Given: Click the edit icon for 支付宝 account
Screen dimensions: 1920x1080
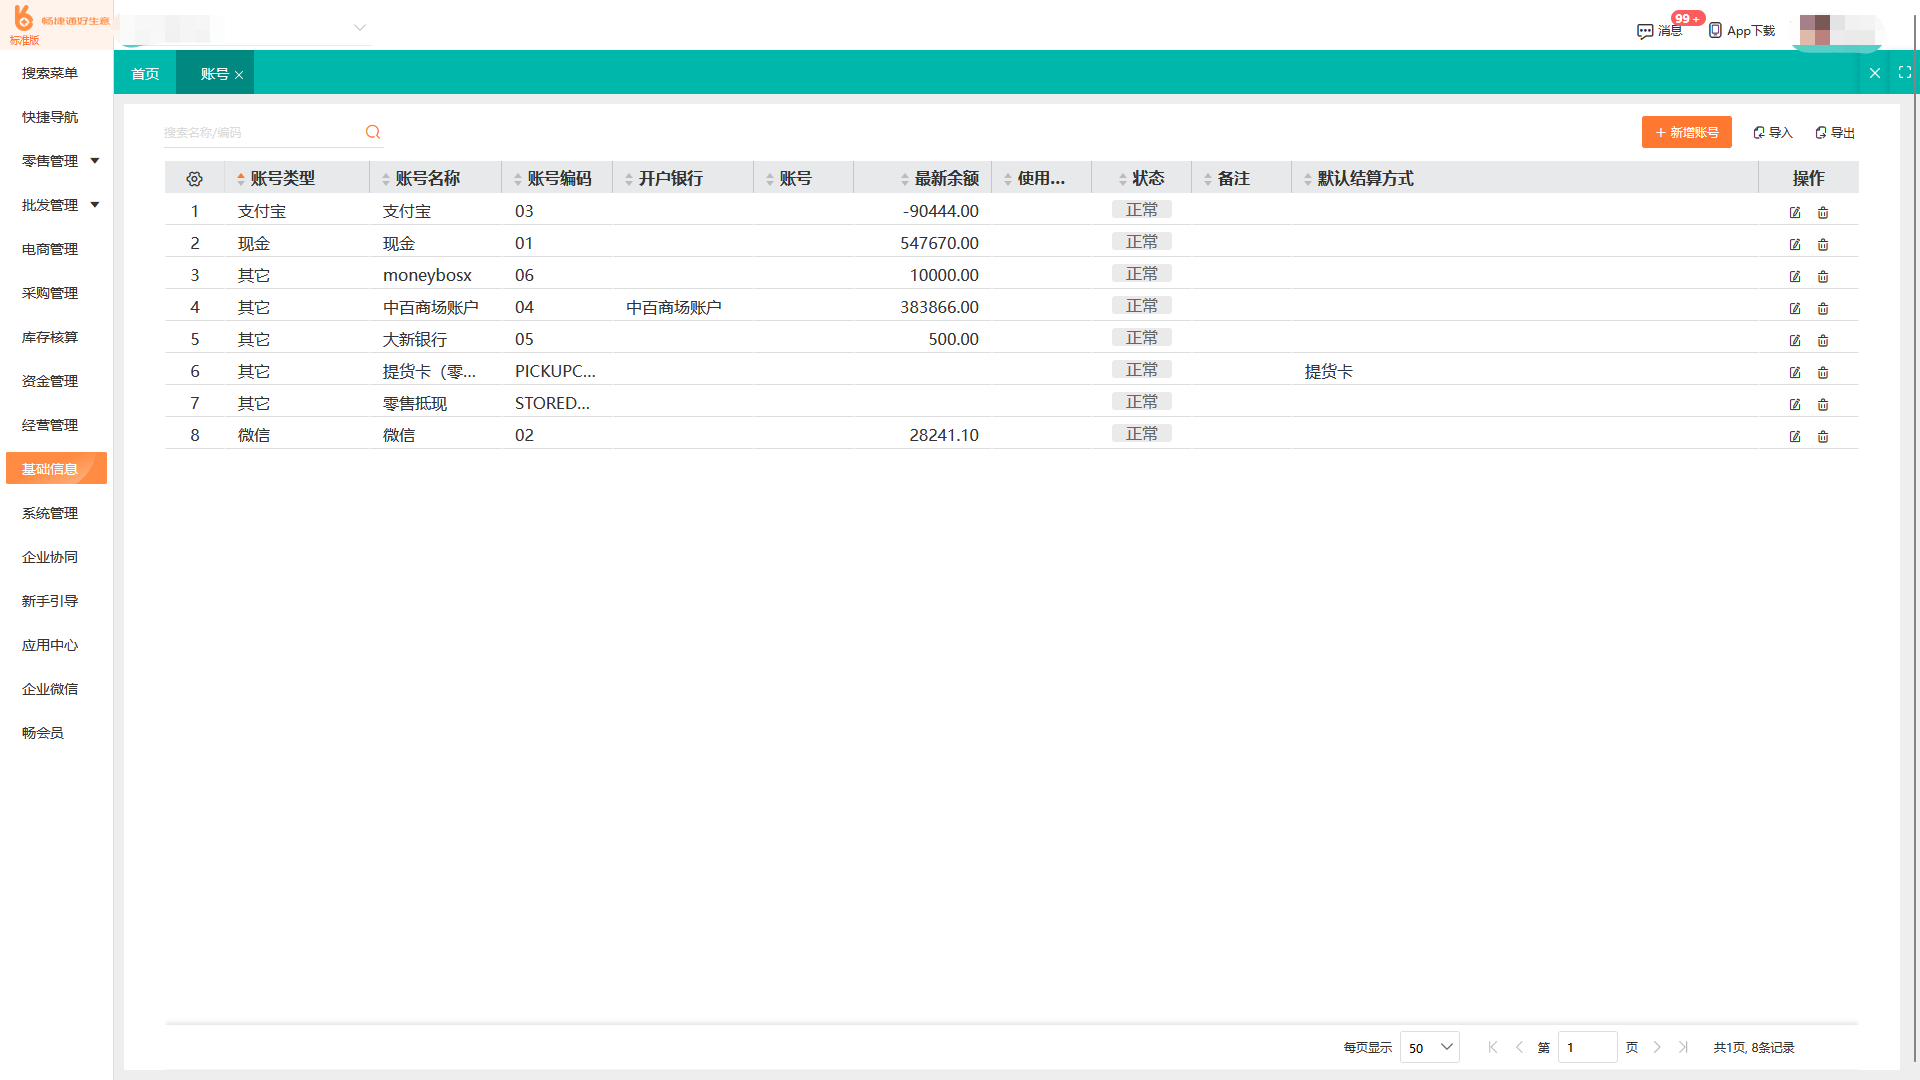Looking at the screenshot, I should tap(1795, 212).
